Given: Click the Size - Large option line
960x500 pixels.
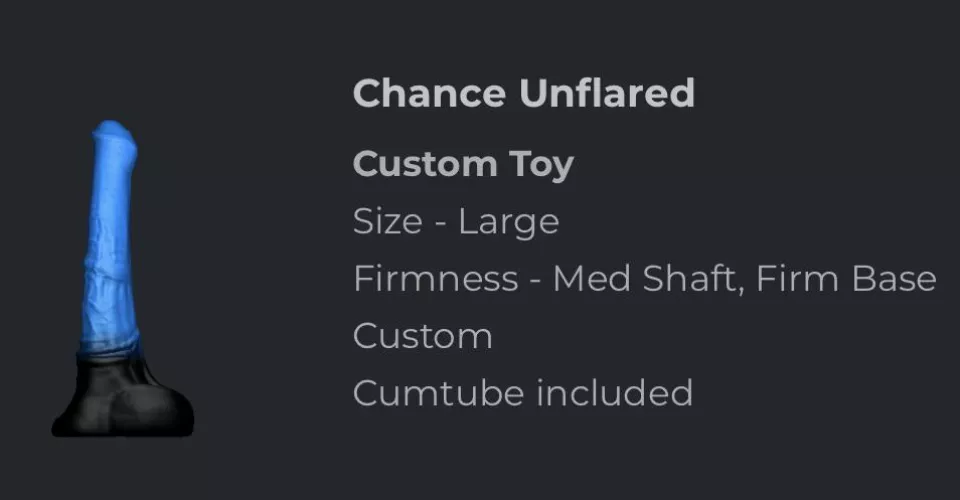Looking at the screenshot, I should (455, 221).
